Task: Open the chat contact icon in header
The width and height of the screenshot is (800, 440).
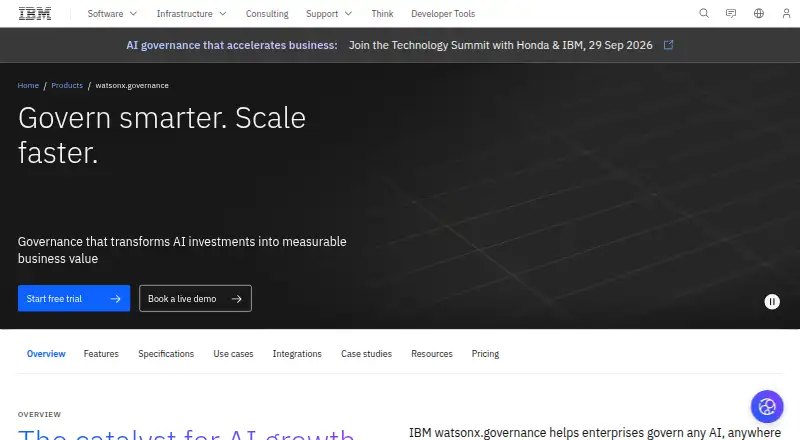Action: 731,14
